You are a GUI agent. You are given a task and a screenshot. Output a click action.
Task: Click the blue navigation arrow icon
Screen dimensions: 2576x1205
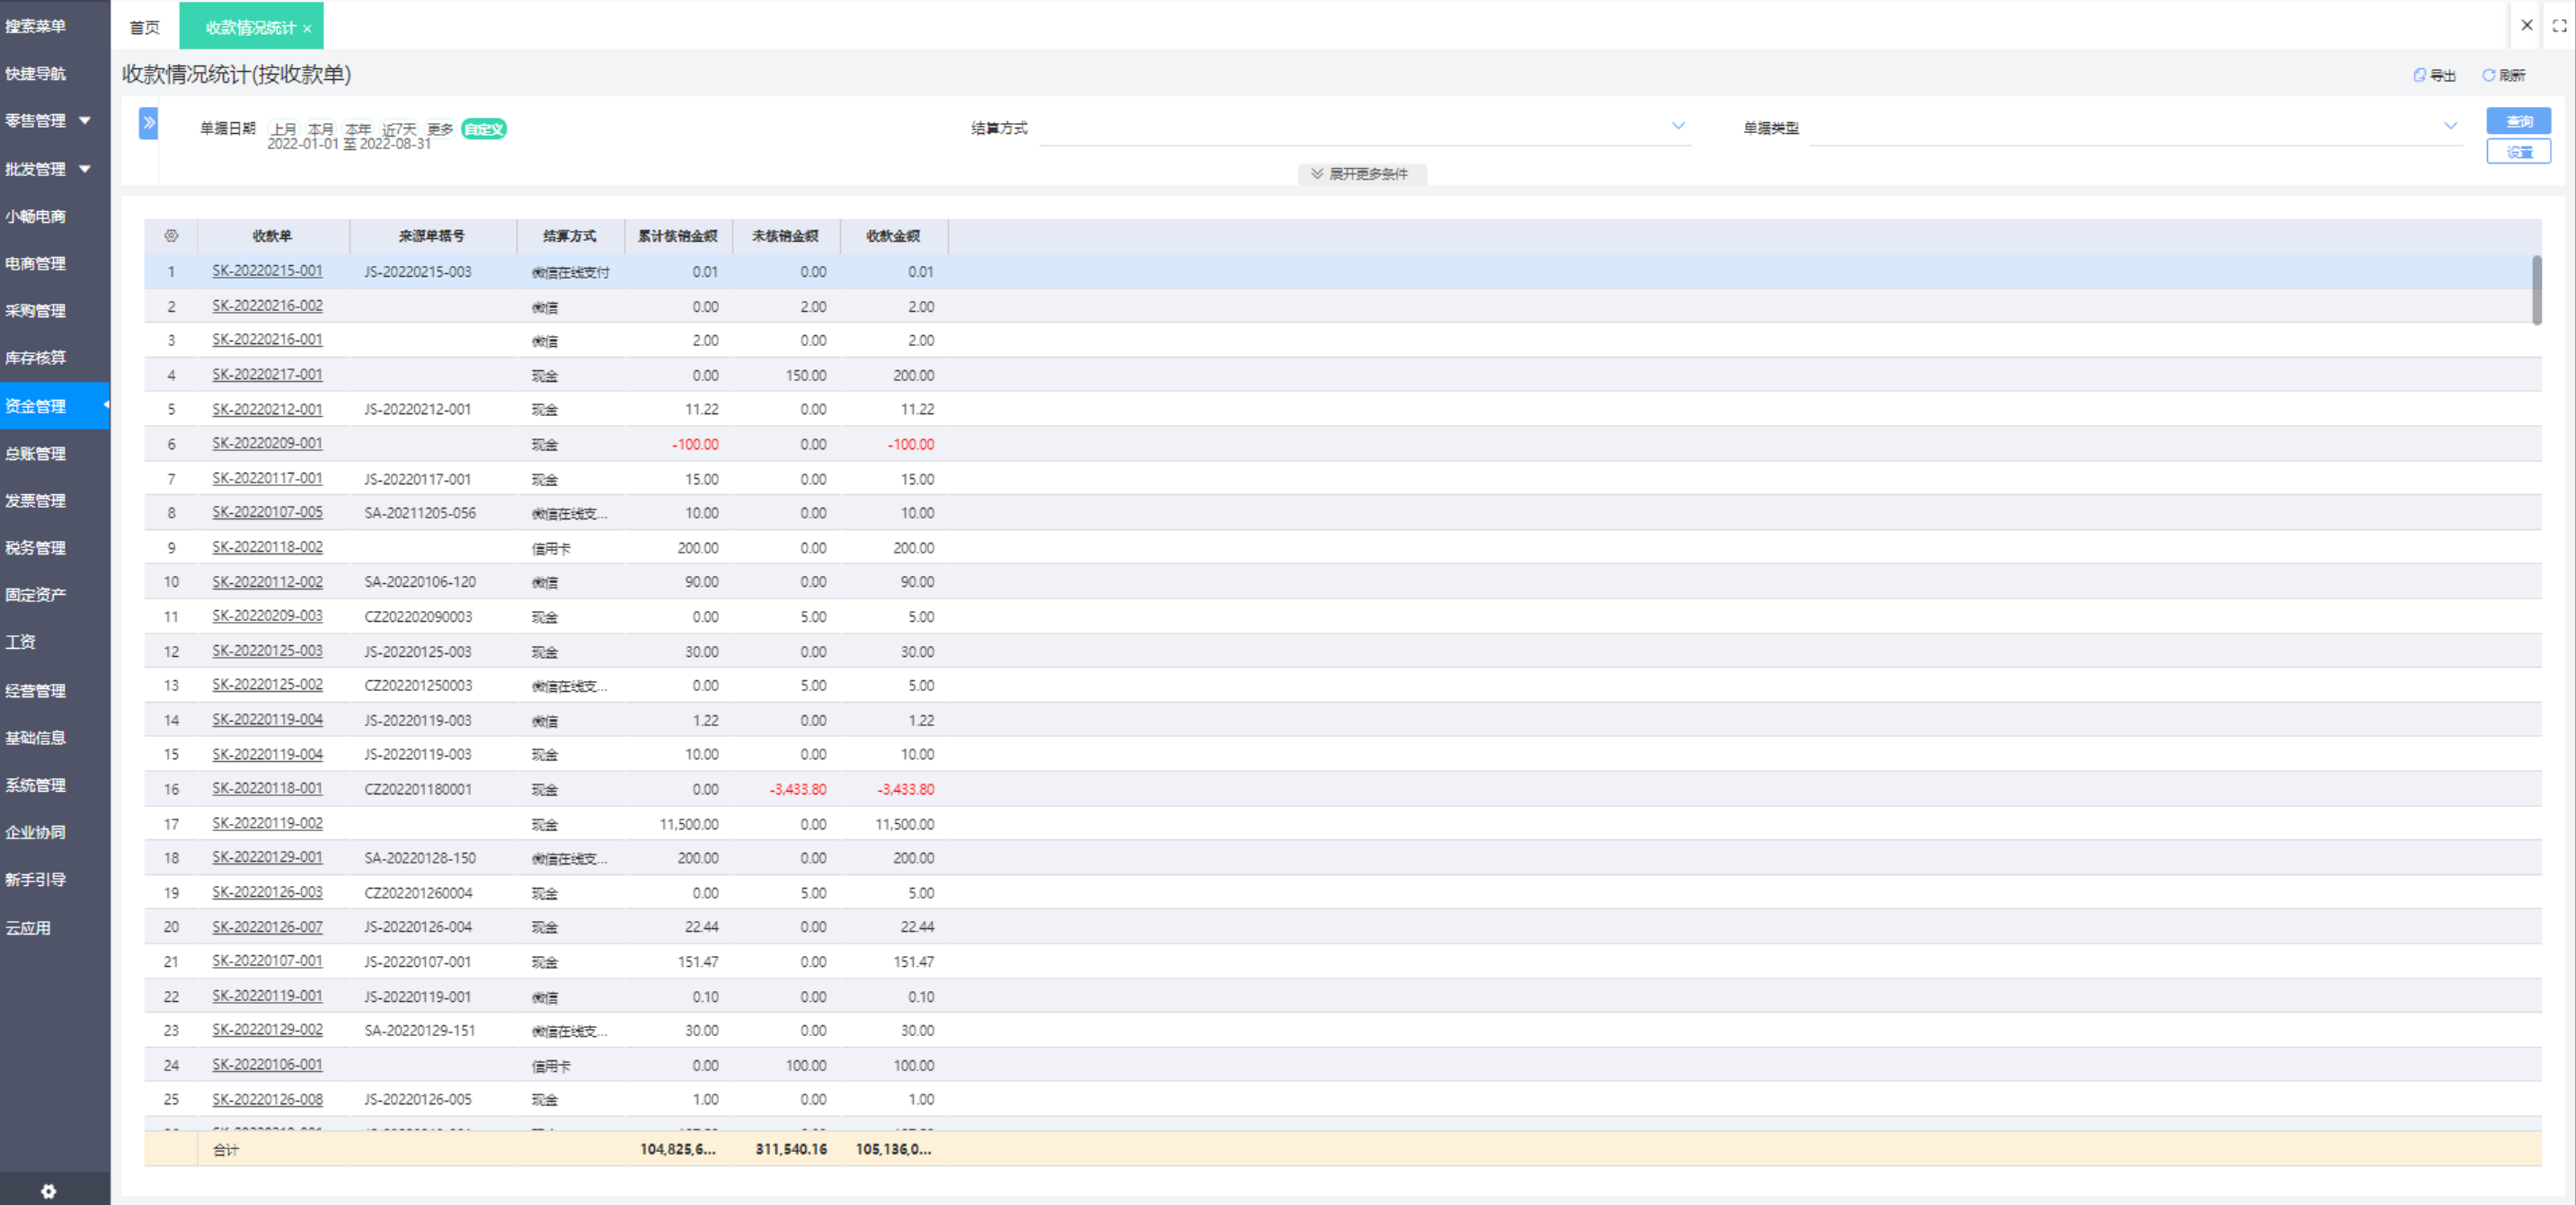pos(148,123)
